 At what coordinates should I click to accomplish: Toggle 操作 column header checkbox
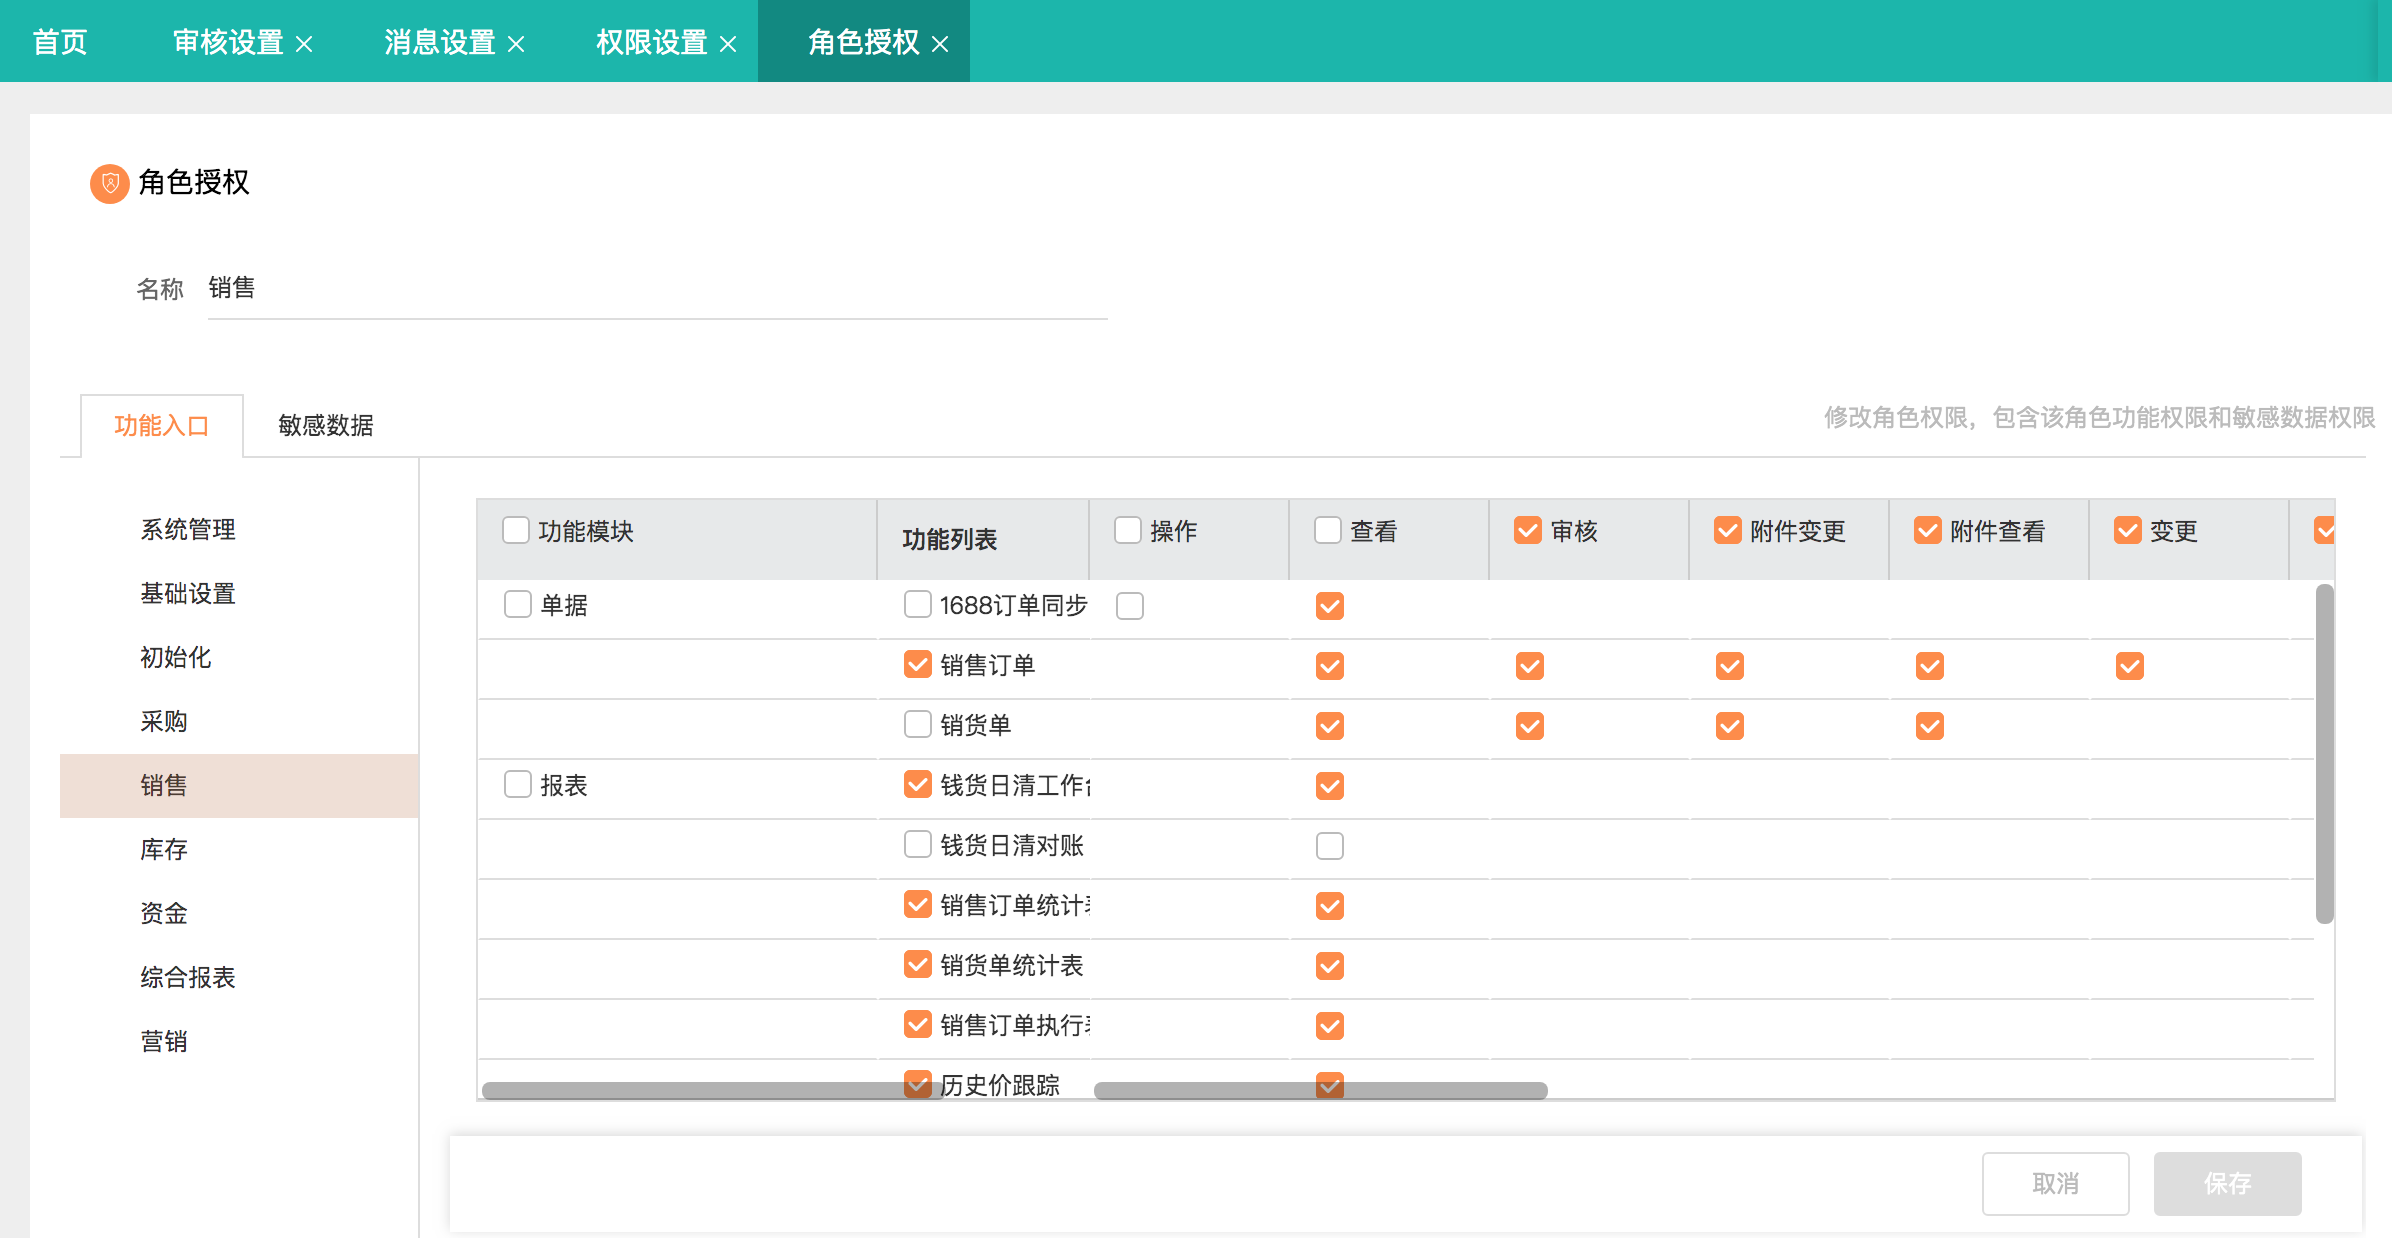(1127, 531)
